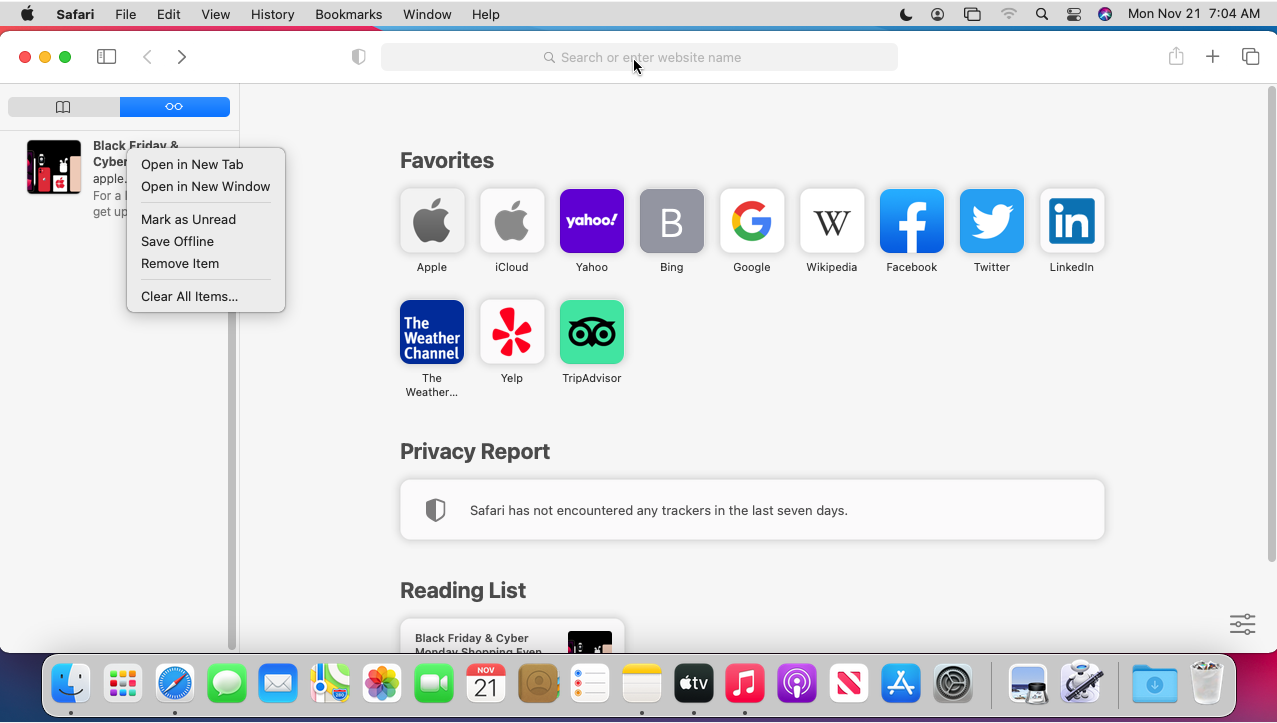Open the Share menu icon

coord(1176,57)
